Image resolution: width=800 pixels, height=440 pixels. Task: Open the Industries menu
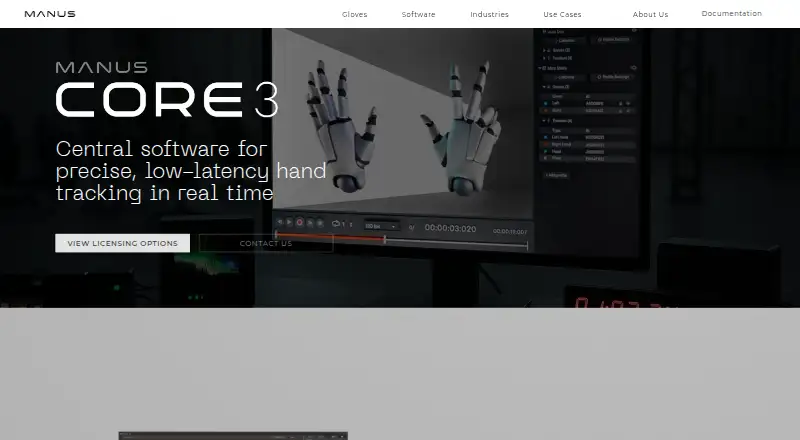pyautogui.click(x=489, y=14)
